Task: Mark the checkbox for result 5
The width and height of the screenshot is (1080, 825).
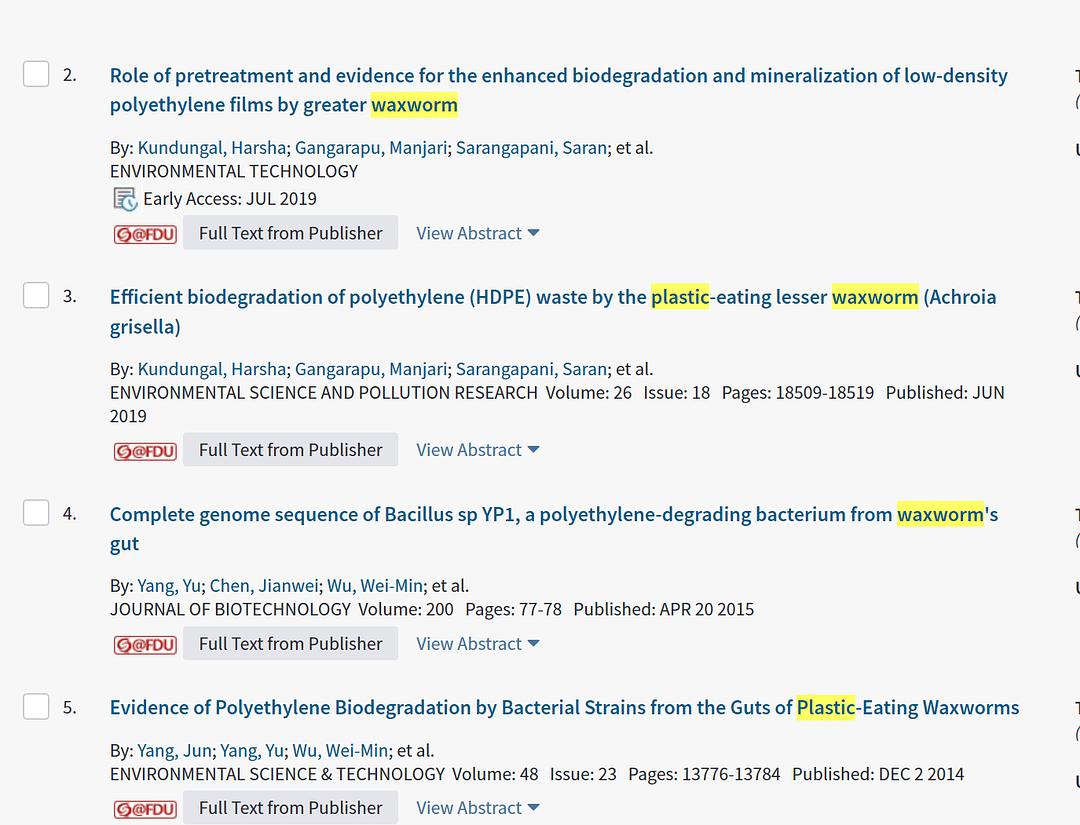Action: pyautogui.click(x=36, y=706)
